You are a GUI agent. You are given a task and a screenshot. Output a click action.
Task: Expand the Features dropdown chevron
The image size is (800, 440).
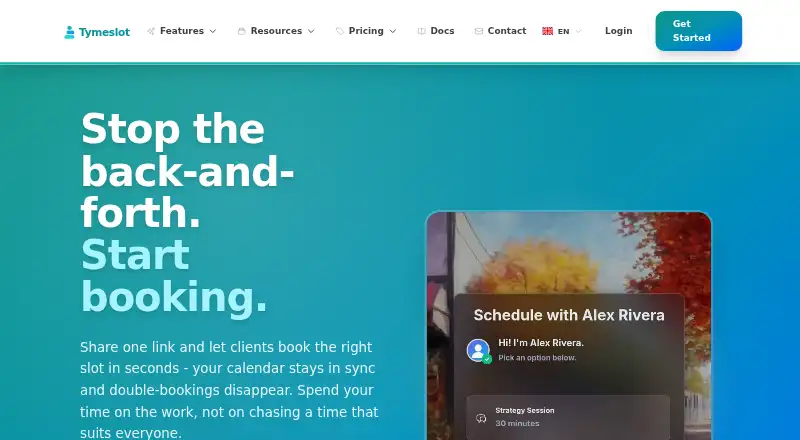click(213, 31)
